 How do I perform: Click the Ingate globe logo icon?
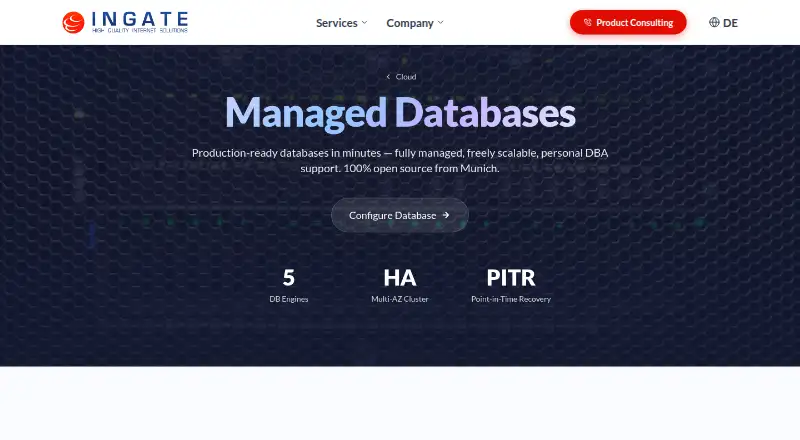(73, 22)
